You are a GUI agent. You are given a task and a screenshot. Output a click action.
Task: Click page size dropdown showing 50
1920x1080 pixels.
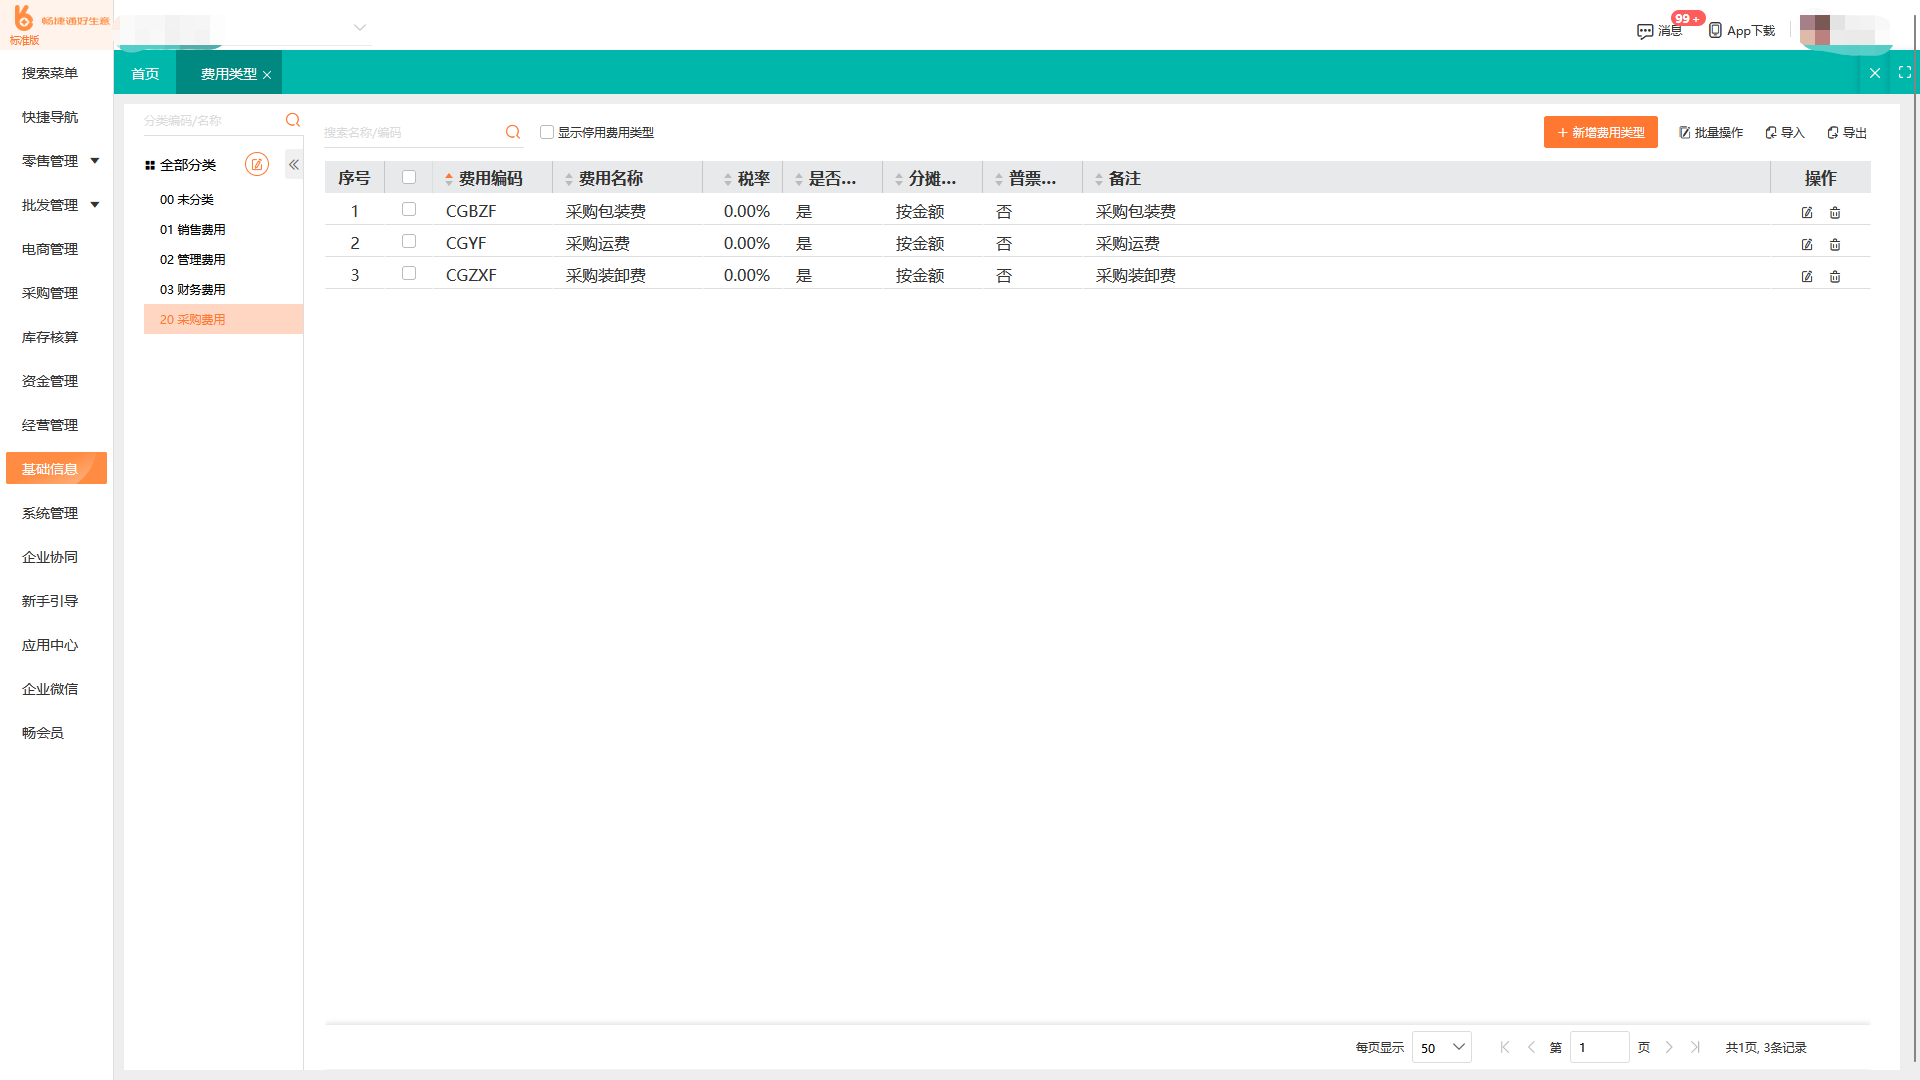[1439, 1047]
